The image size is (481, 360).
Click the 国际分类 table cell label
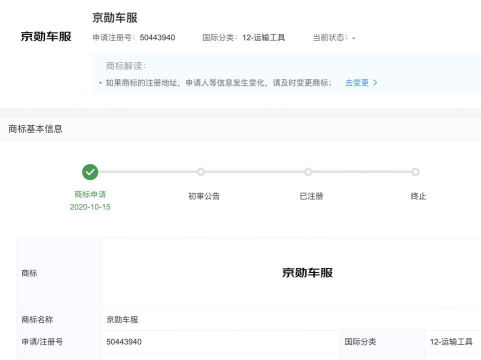(x=360, y=342)
